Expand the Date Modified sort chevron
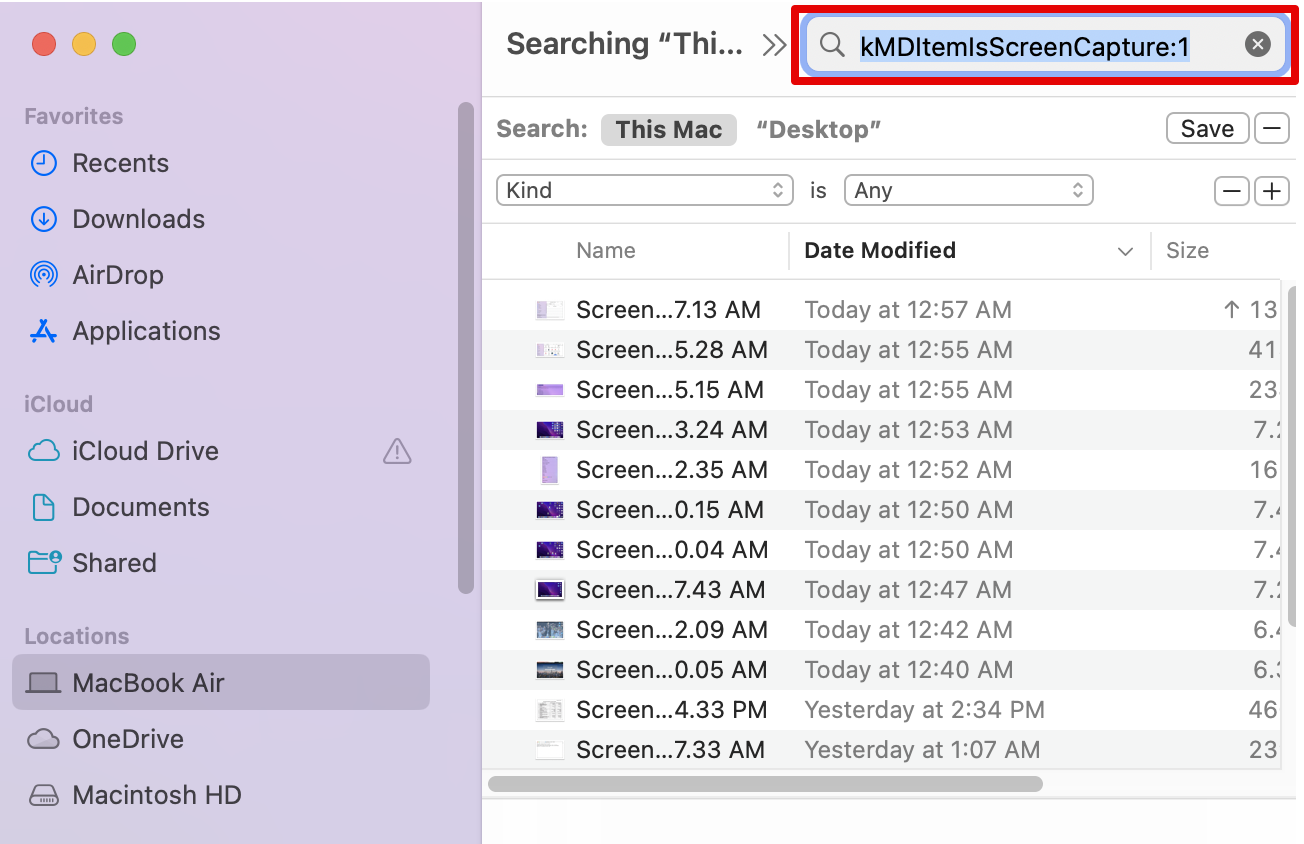Image resolution: width=1304 pixels, height=844 pixels. 1124,251
